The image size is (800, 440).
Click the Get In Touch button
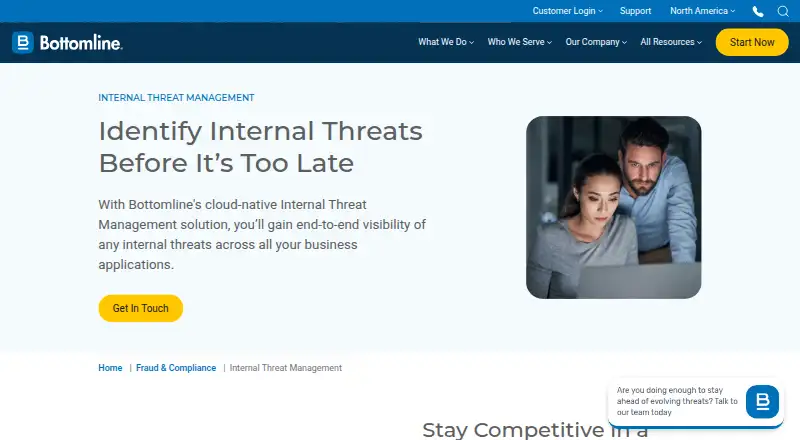coord(140,308)
